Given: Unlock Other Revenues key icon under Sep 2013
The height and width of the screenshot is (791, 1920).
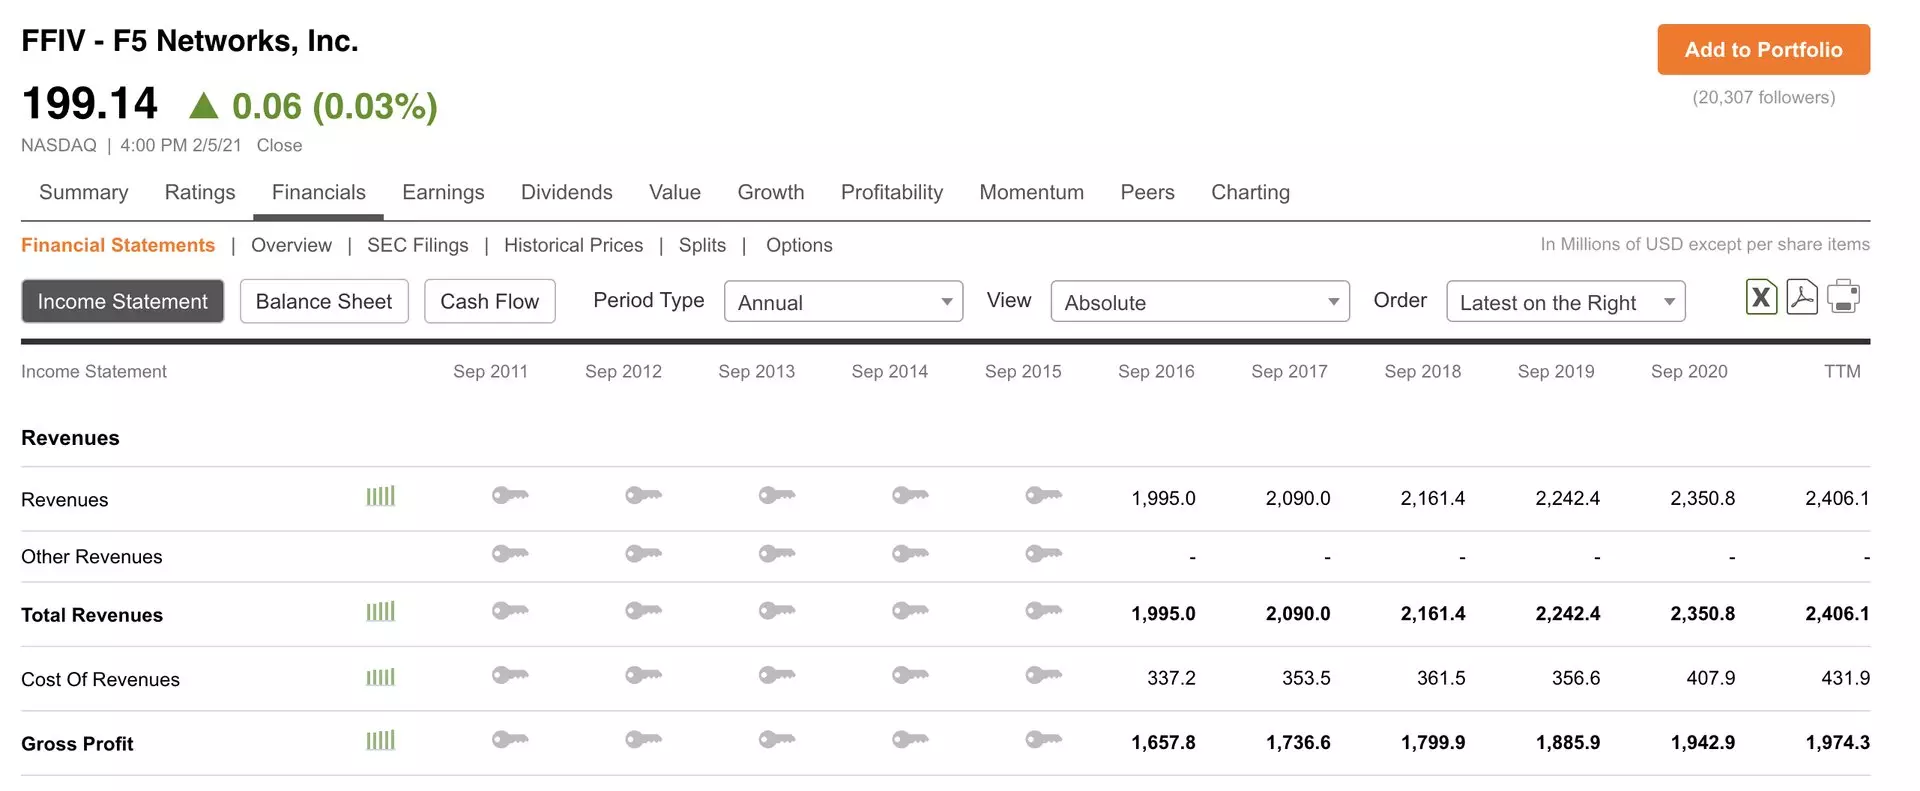Looking at the screenshot, I should [x=777, y=553].
